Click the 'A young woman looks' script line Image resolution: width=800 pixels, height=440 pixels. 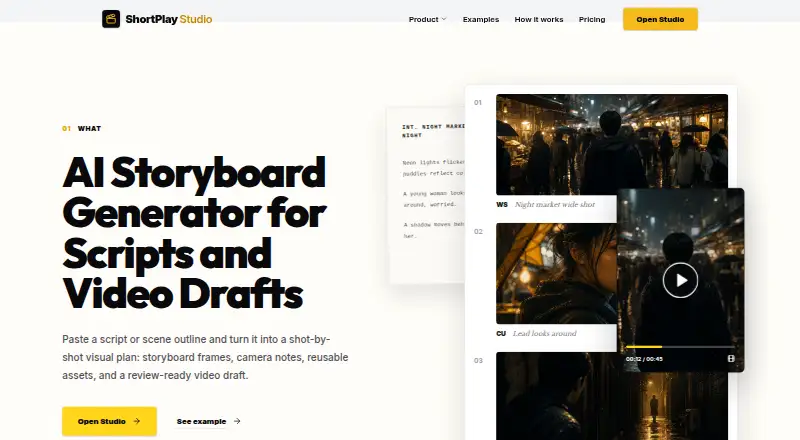coord(433,199)
